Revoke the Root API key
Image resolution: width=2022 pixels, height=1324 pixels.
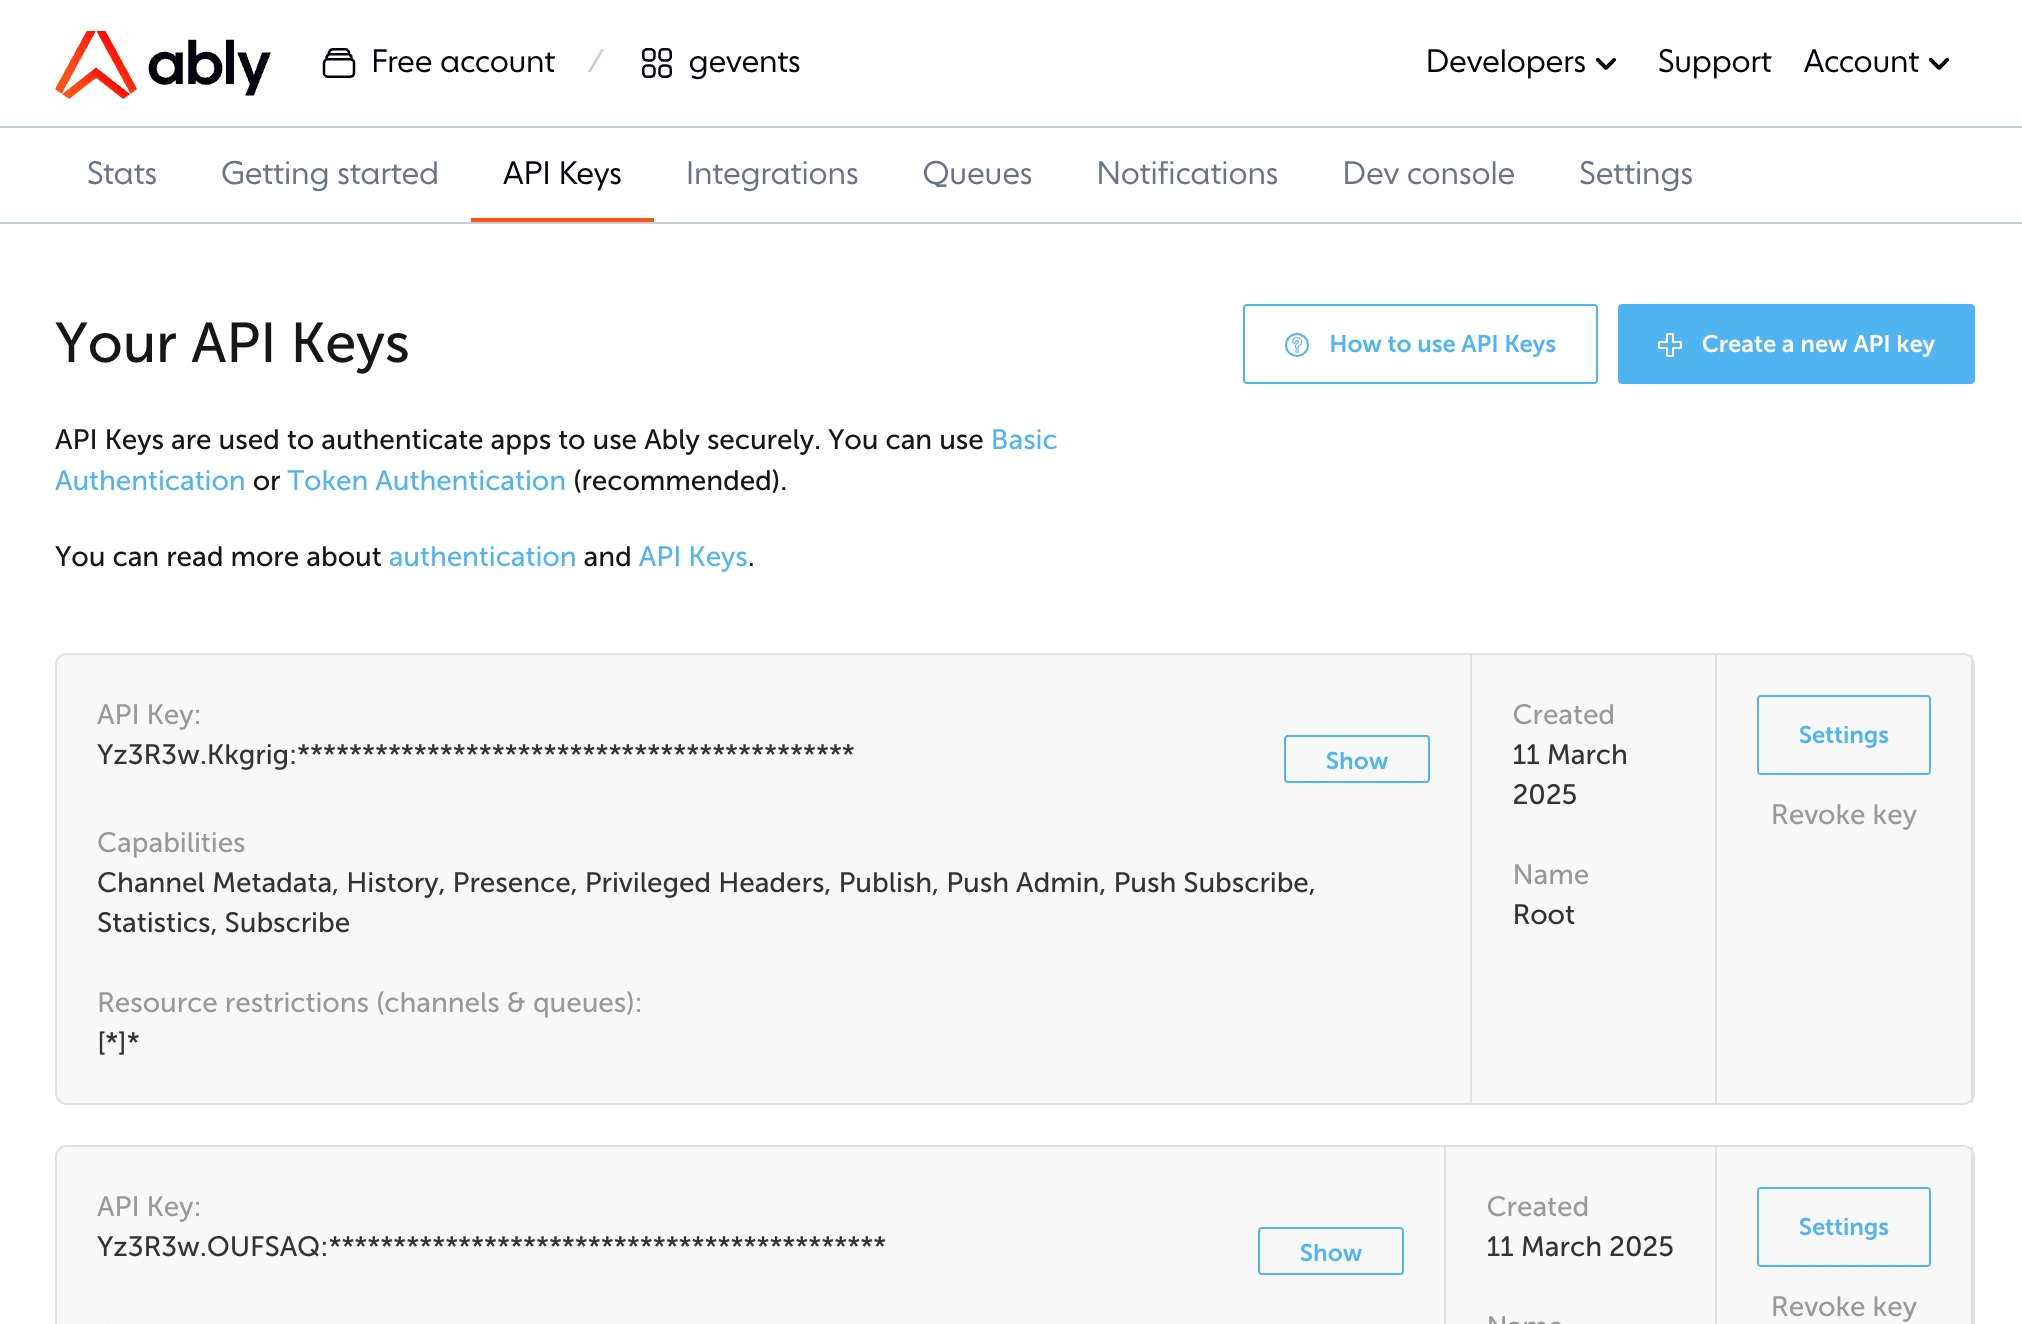point(1842,815)
